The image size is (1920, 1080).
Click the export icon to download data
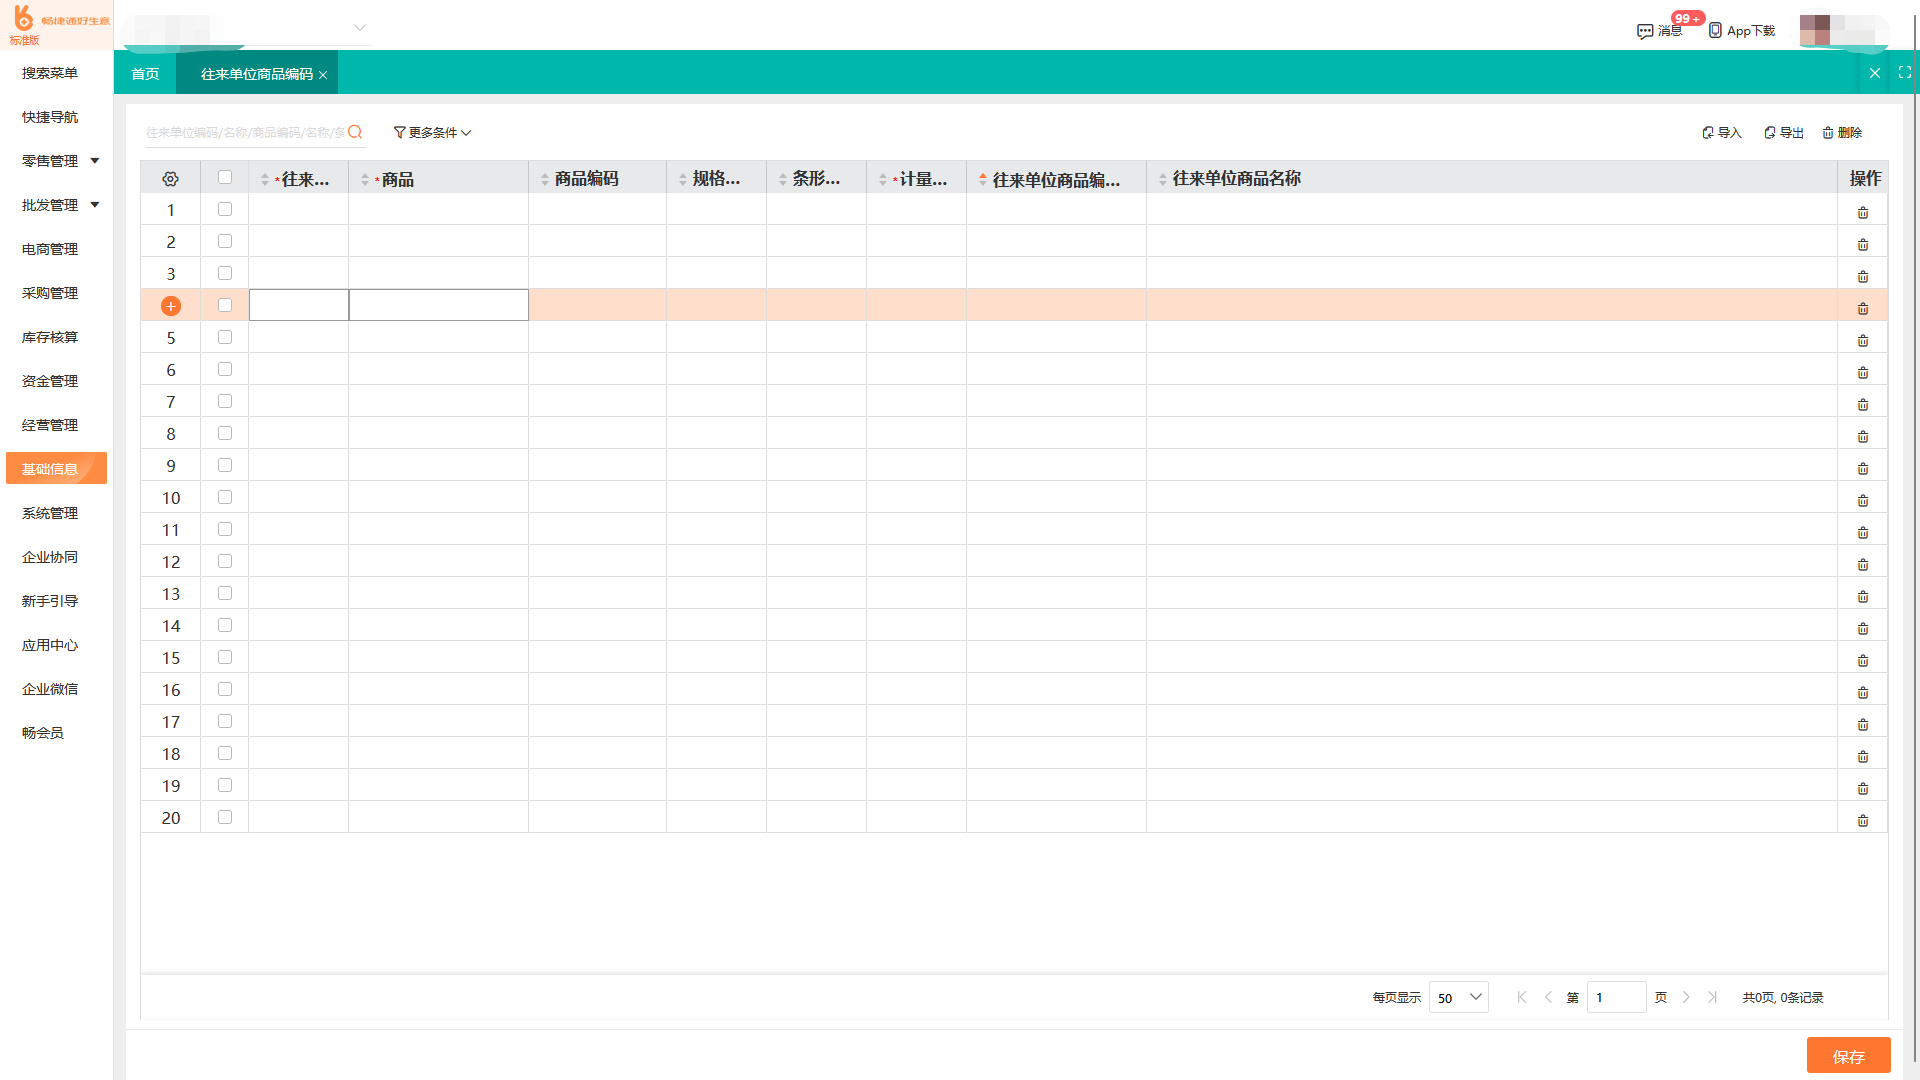click(1783, 132)
